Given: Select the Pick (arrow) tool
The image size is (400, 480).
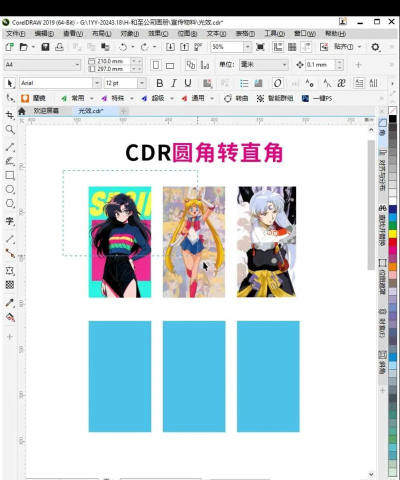Looking at the screenshot, I should 10,83.
